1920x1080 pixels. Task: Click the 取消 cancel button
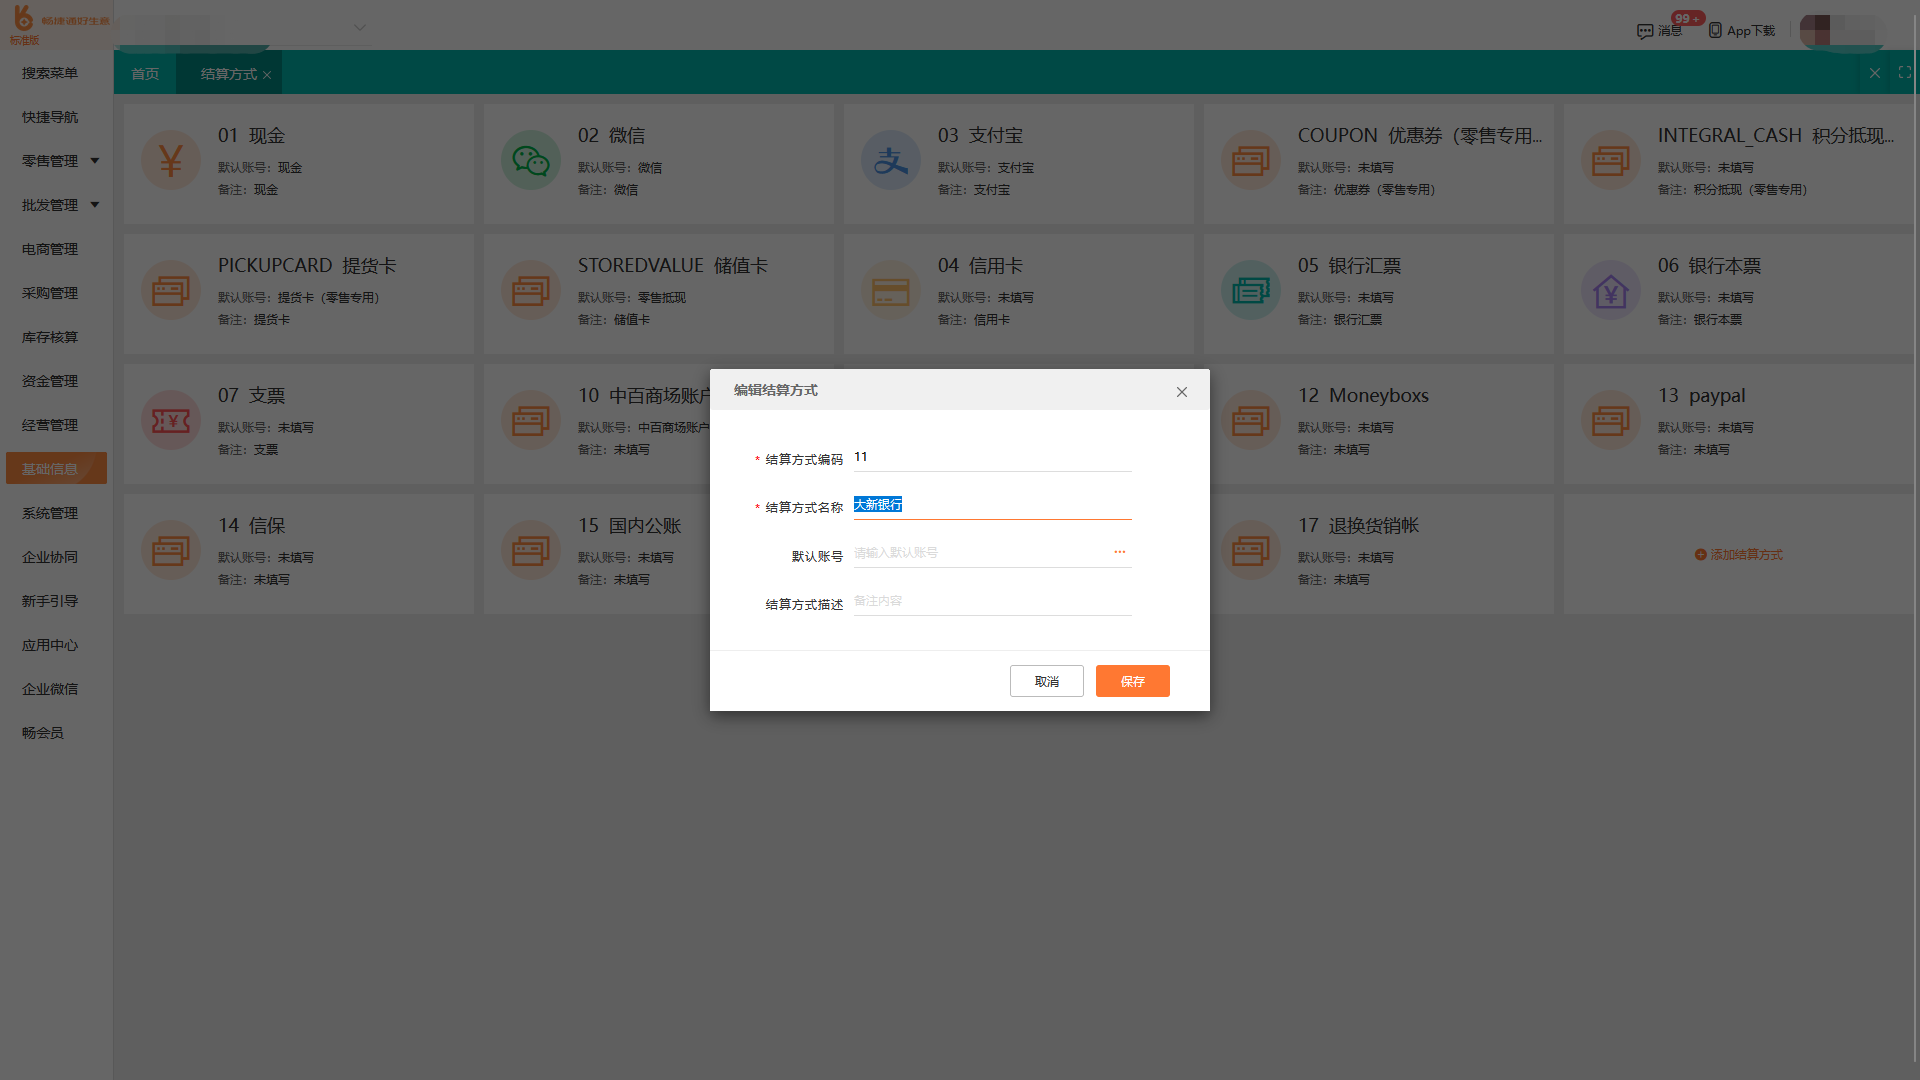(x=1048, y=680)
